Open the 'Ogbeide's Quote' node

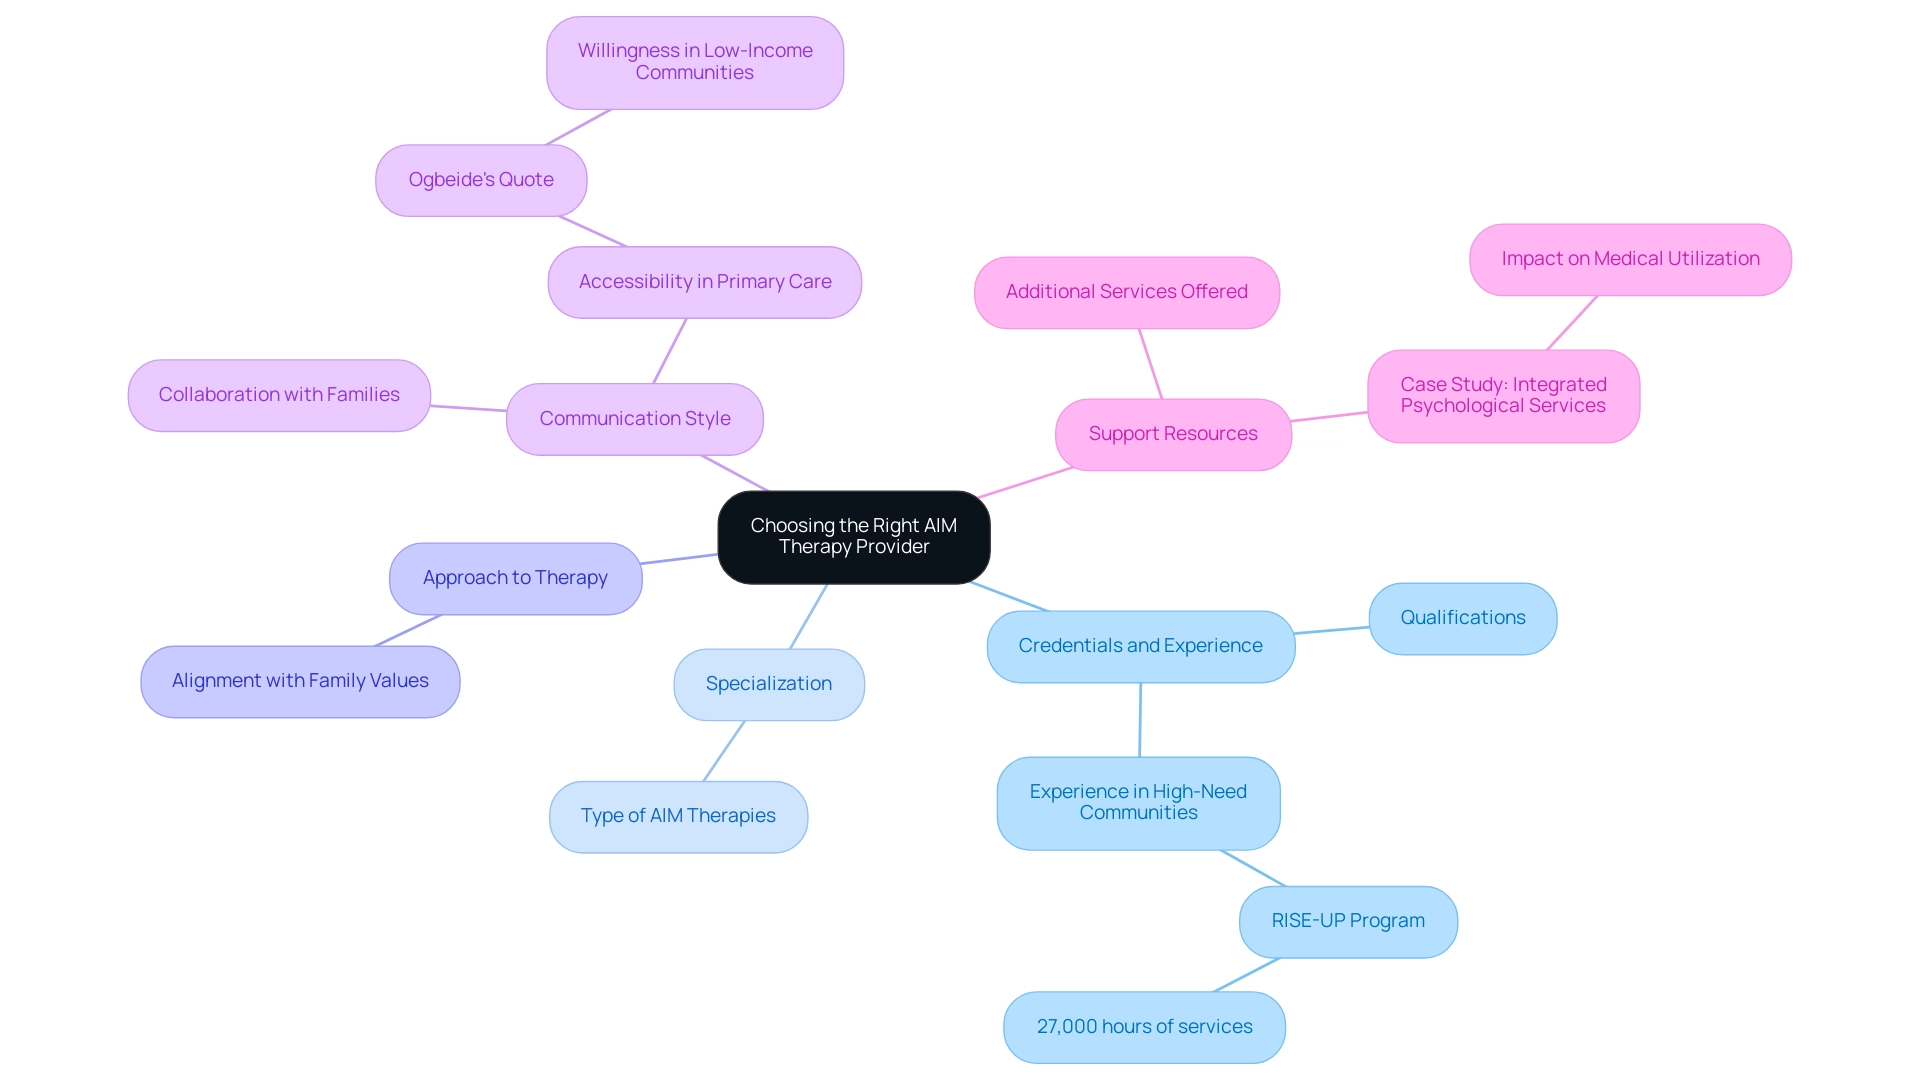481,178
